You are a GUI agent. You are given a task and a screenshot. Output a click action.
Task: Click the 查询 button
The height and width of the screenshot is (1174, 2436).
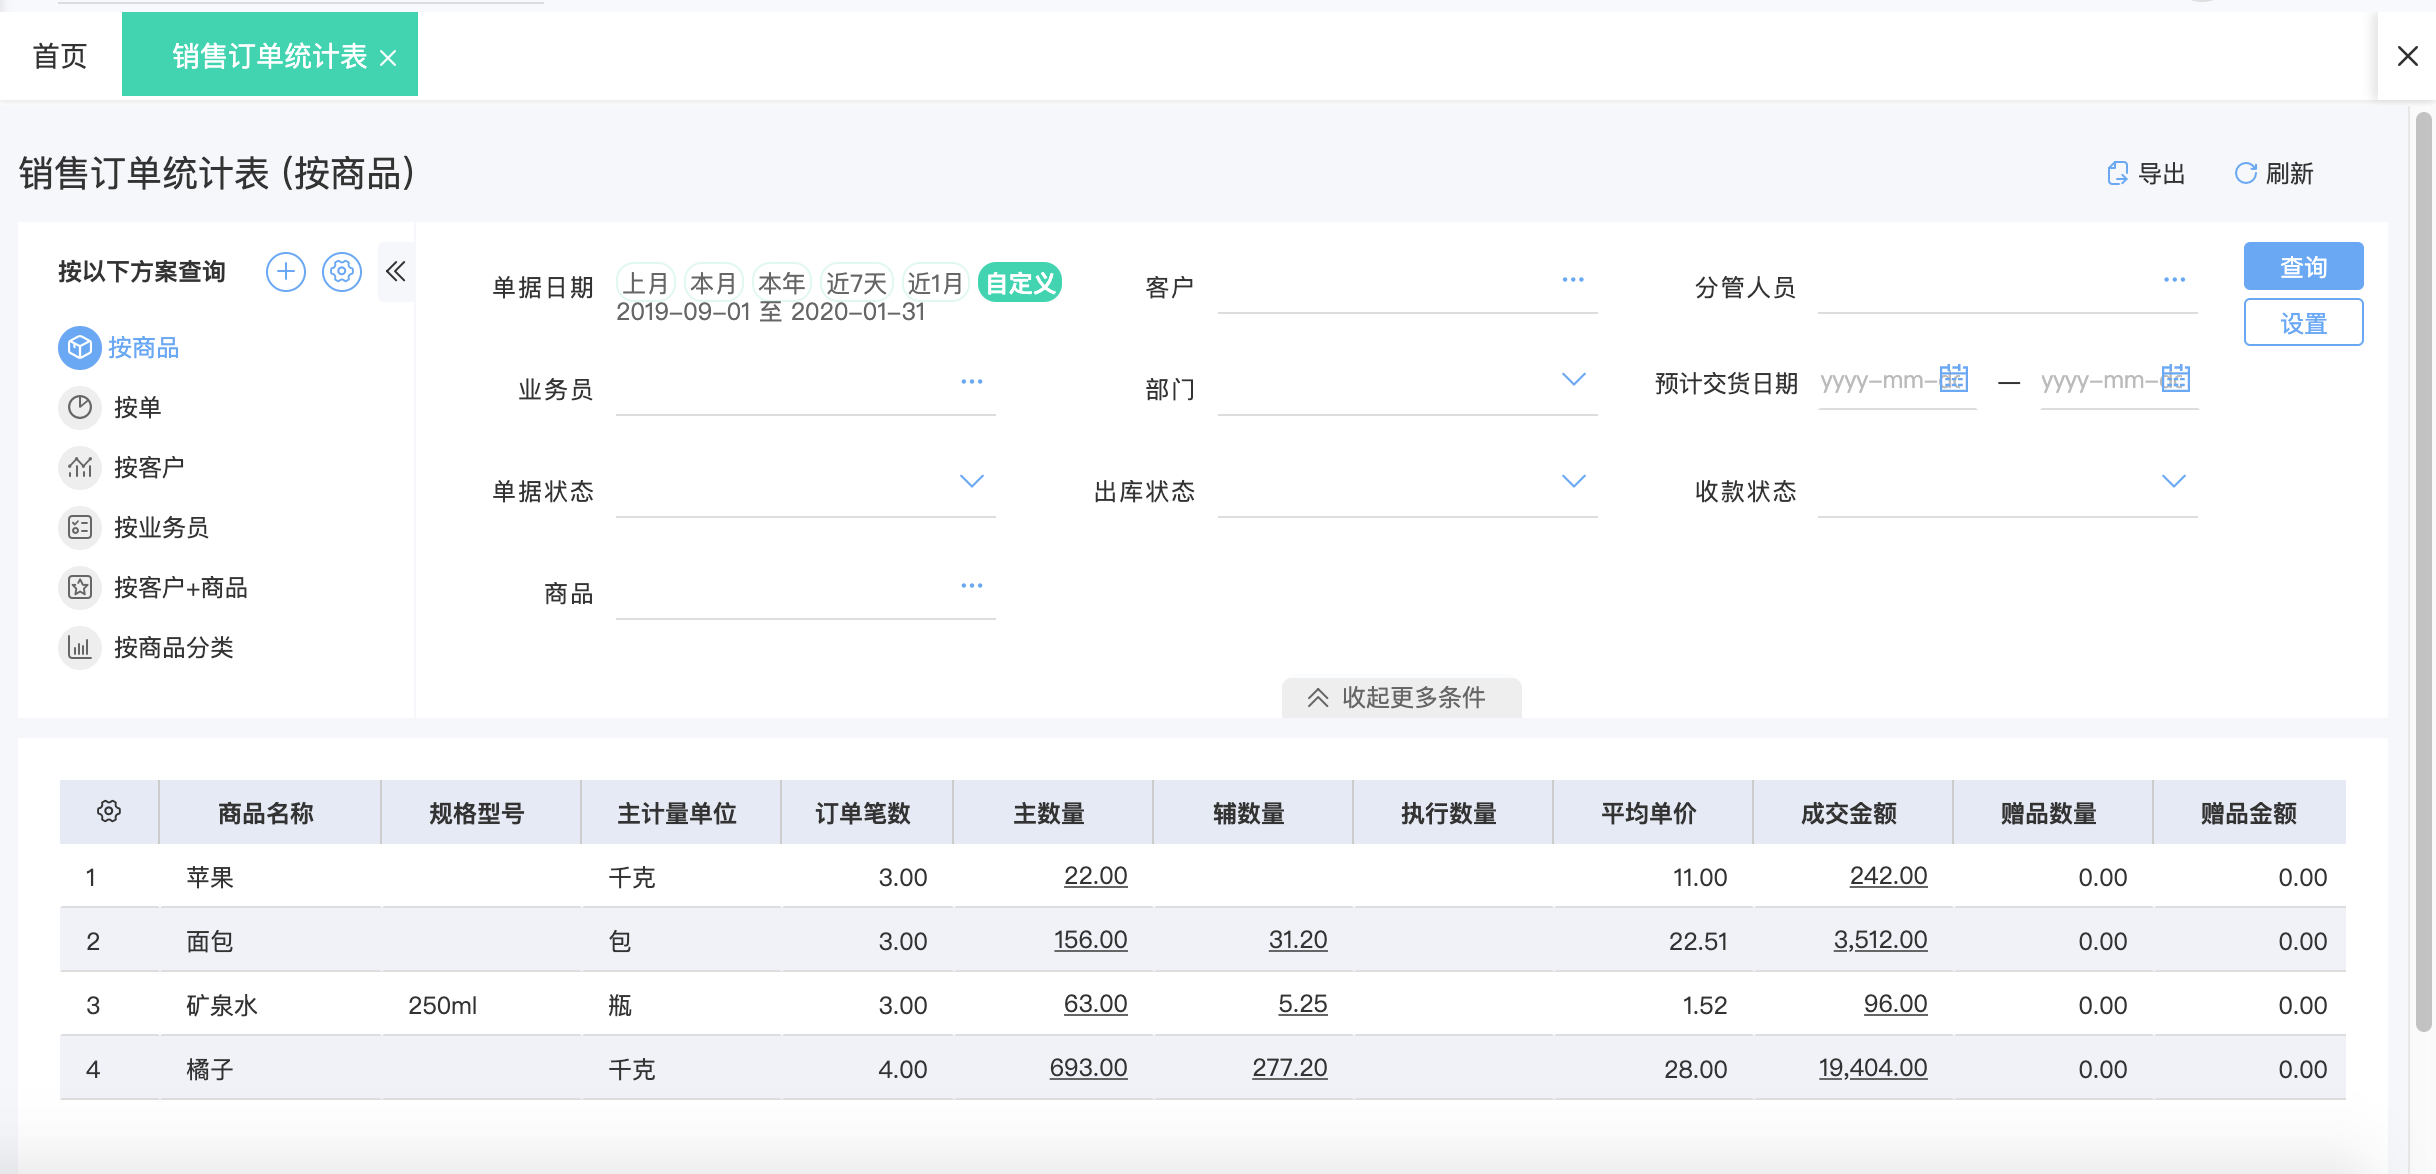tap(2306, 267)
